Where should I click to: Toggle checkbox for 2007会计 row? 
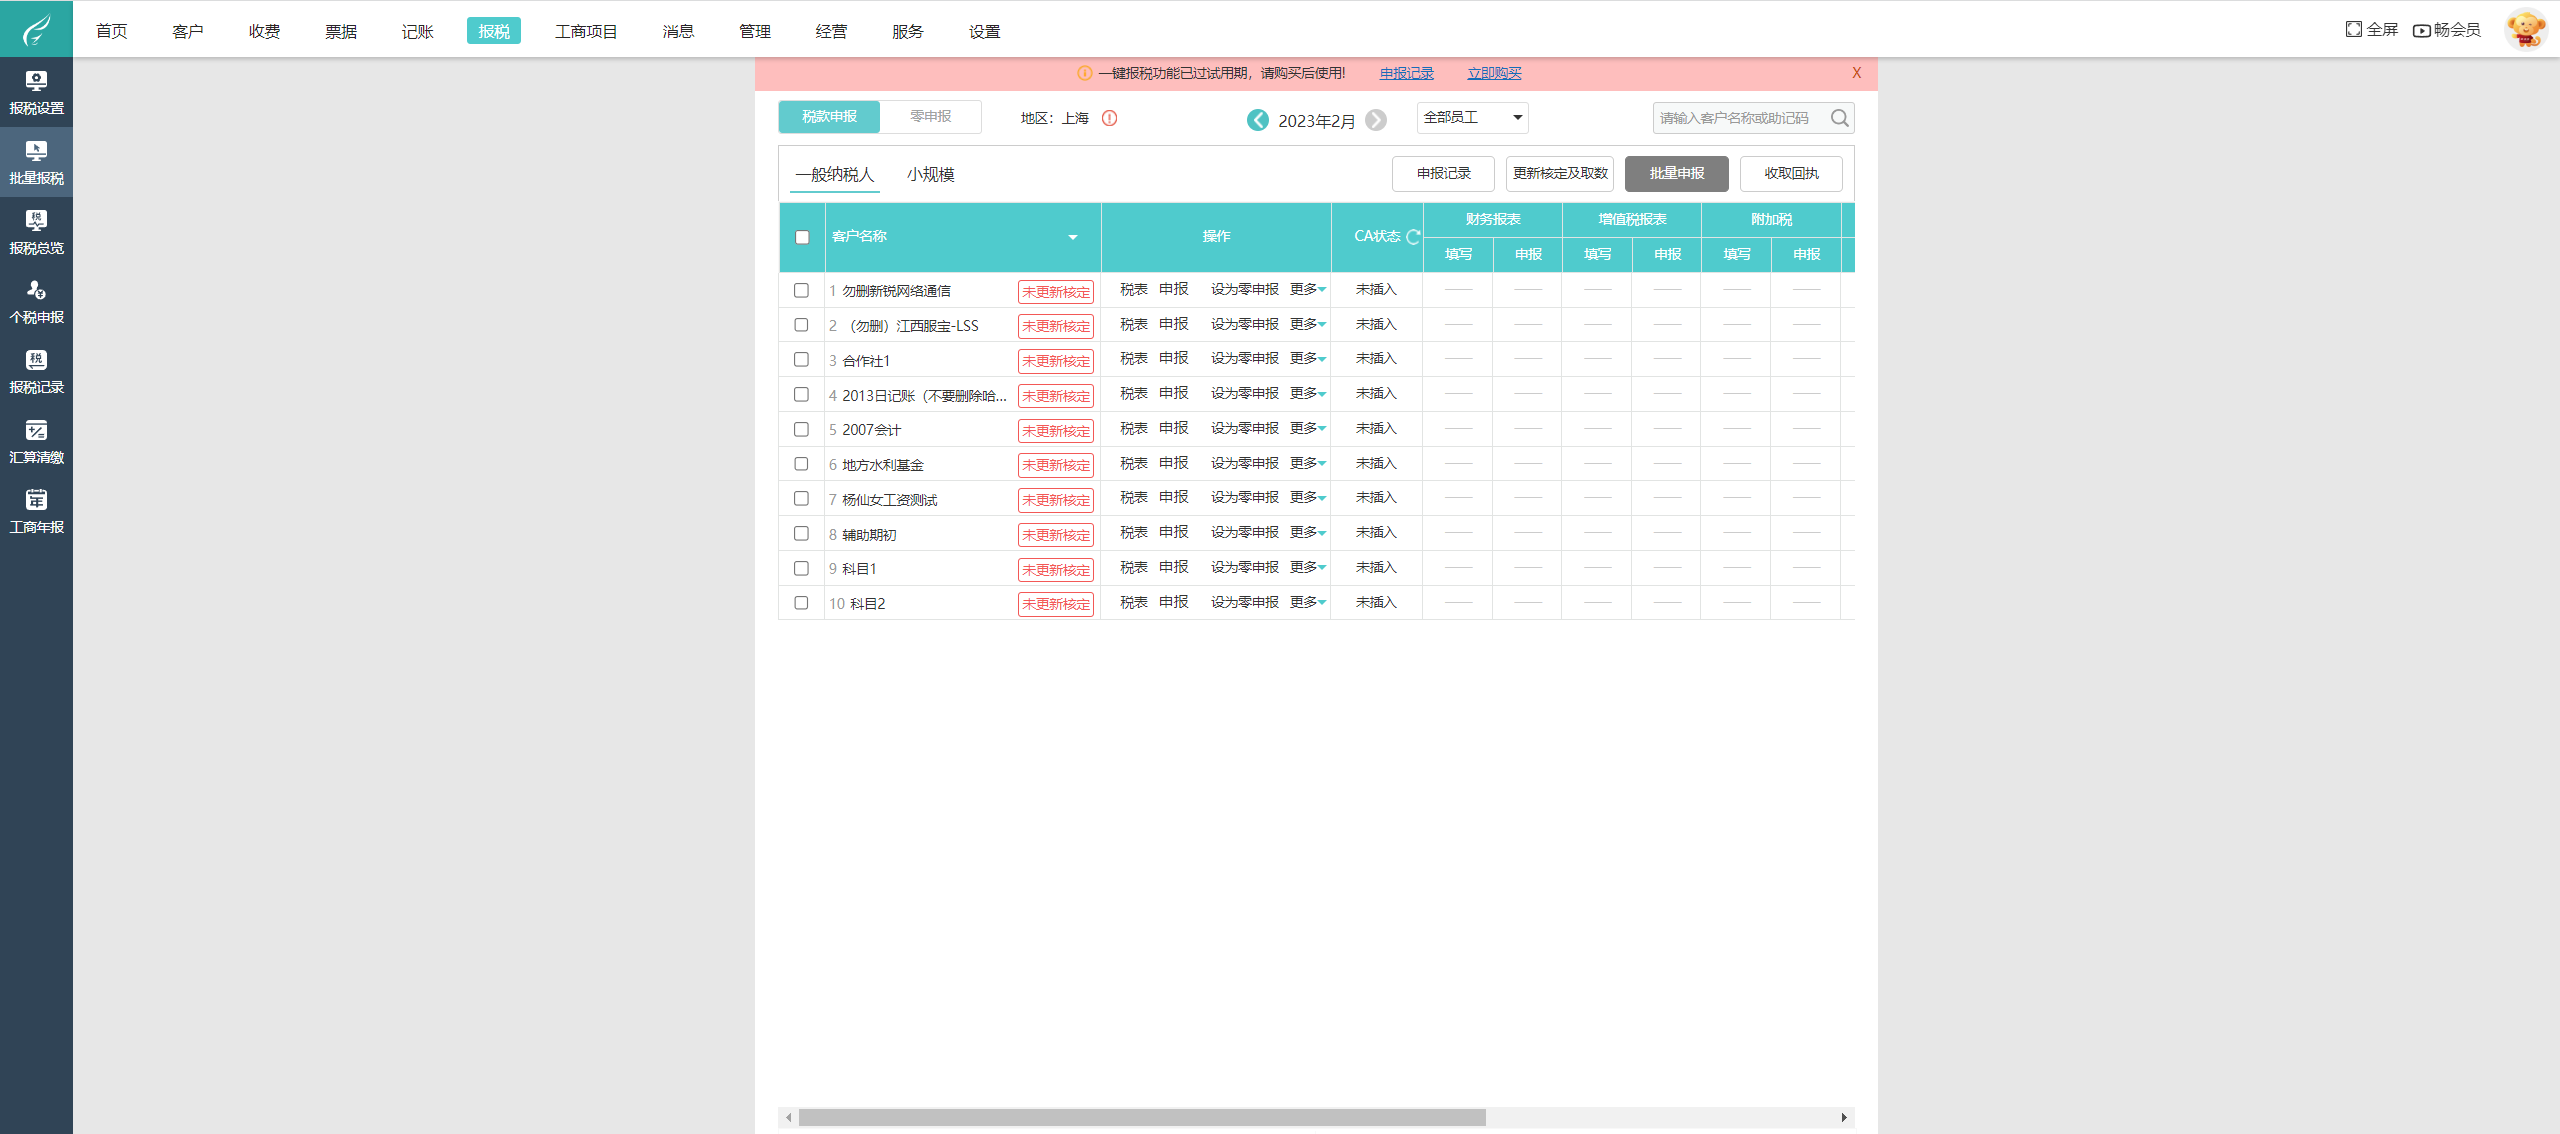pos(802,429)
